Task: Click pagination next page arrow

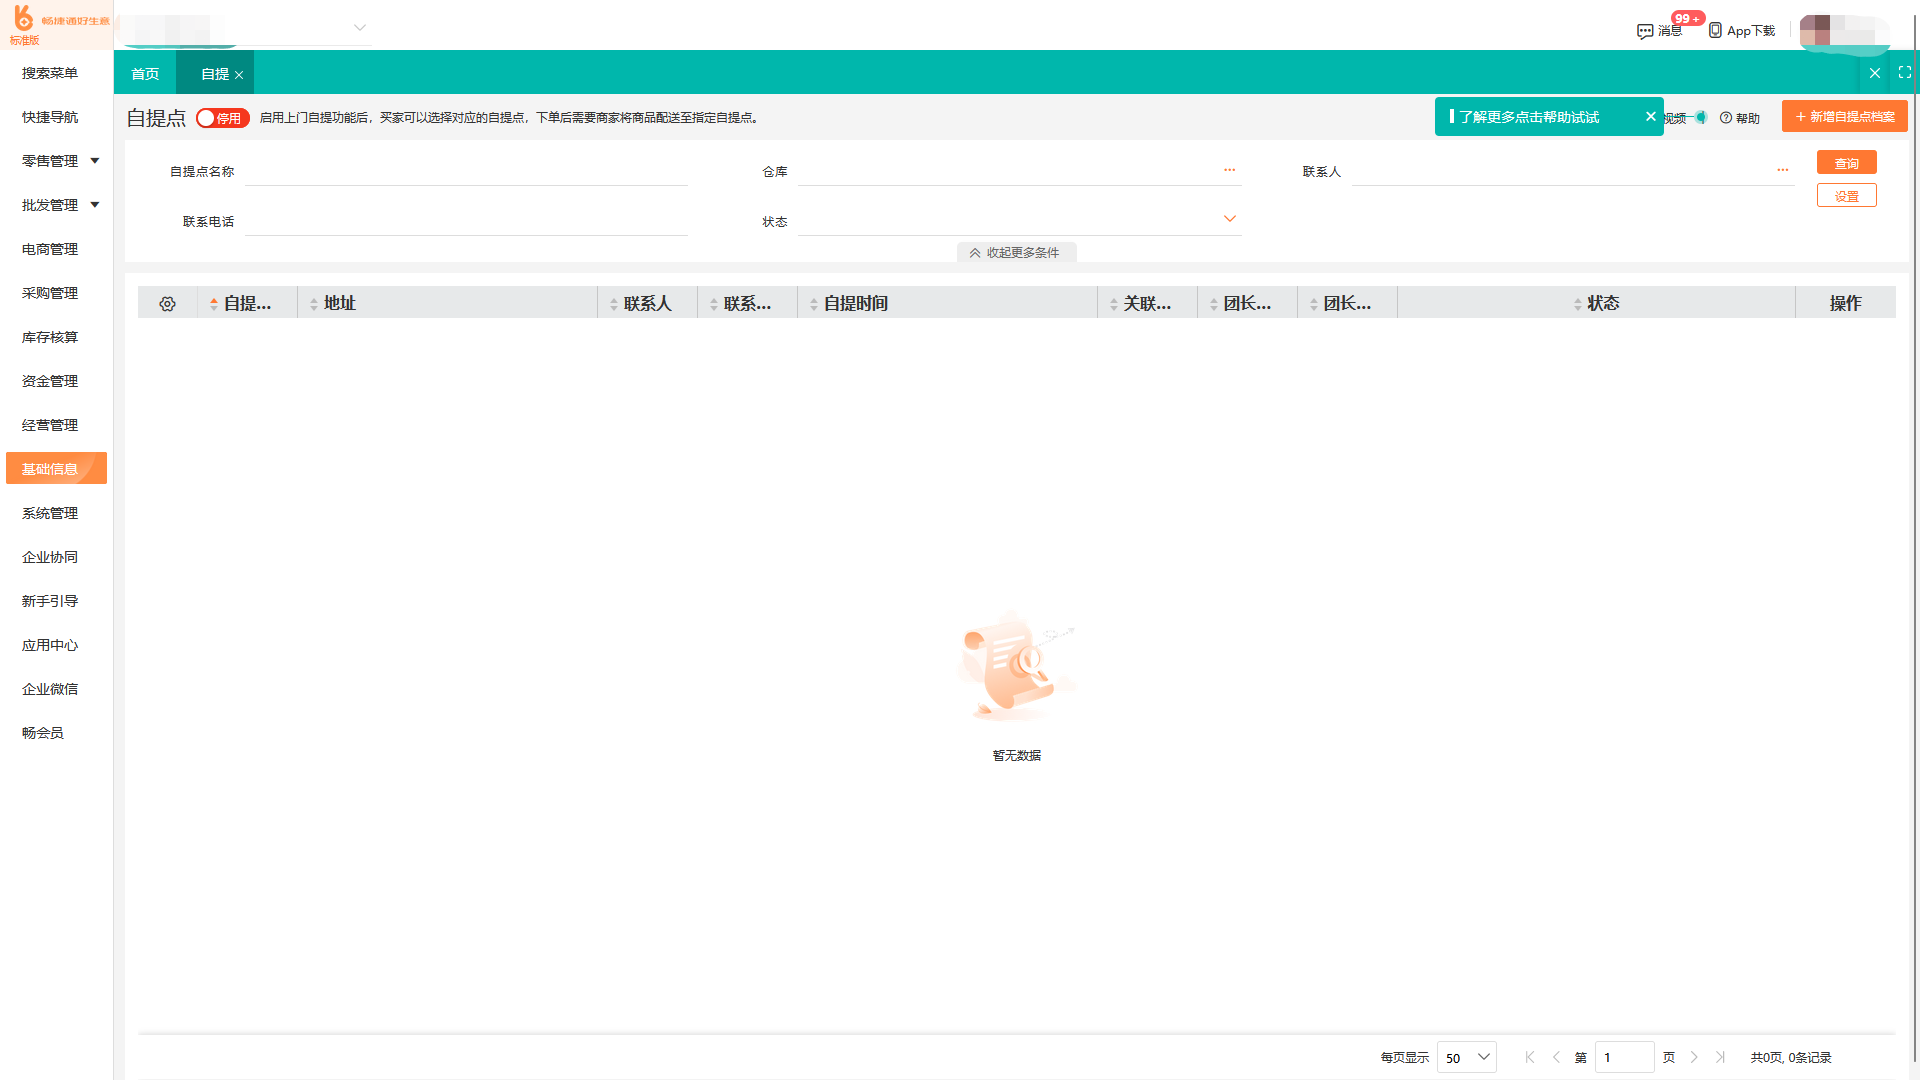Action: coord(1695,1056)
